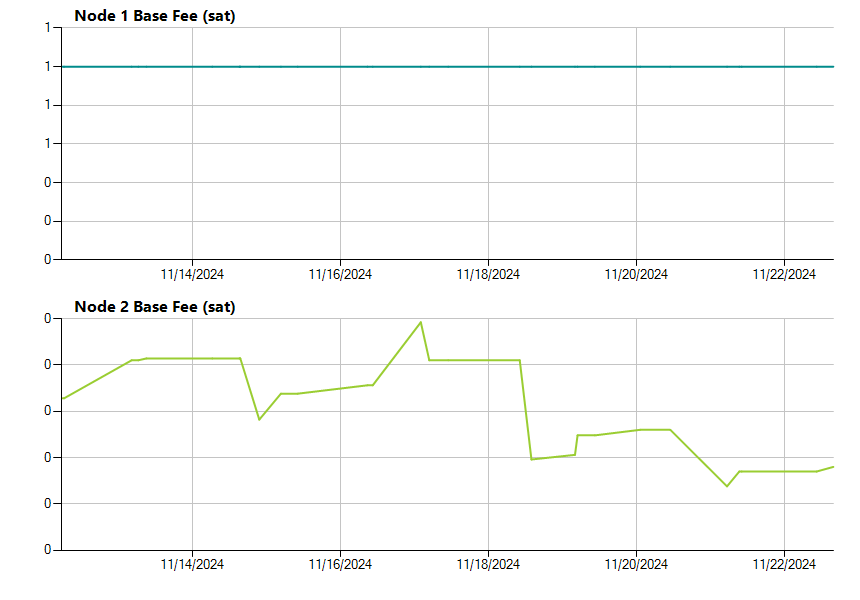Click the topmost y-axis label of Node 1 chart

[x=46, y=28]
